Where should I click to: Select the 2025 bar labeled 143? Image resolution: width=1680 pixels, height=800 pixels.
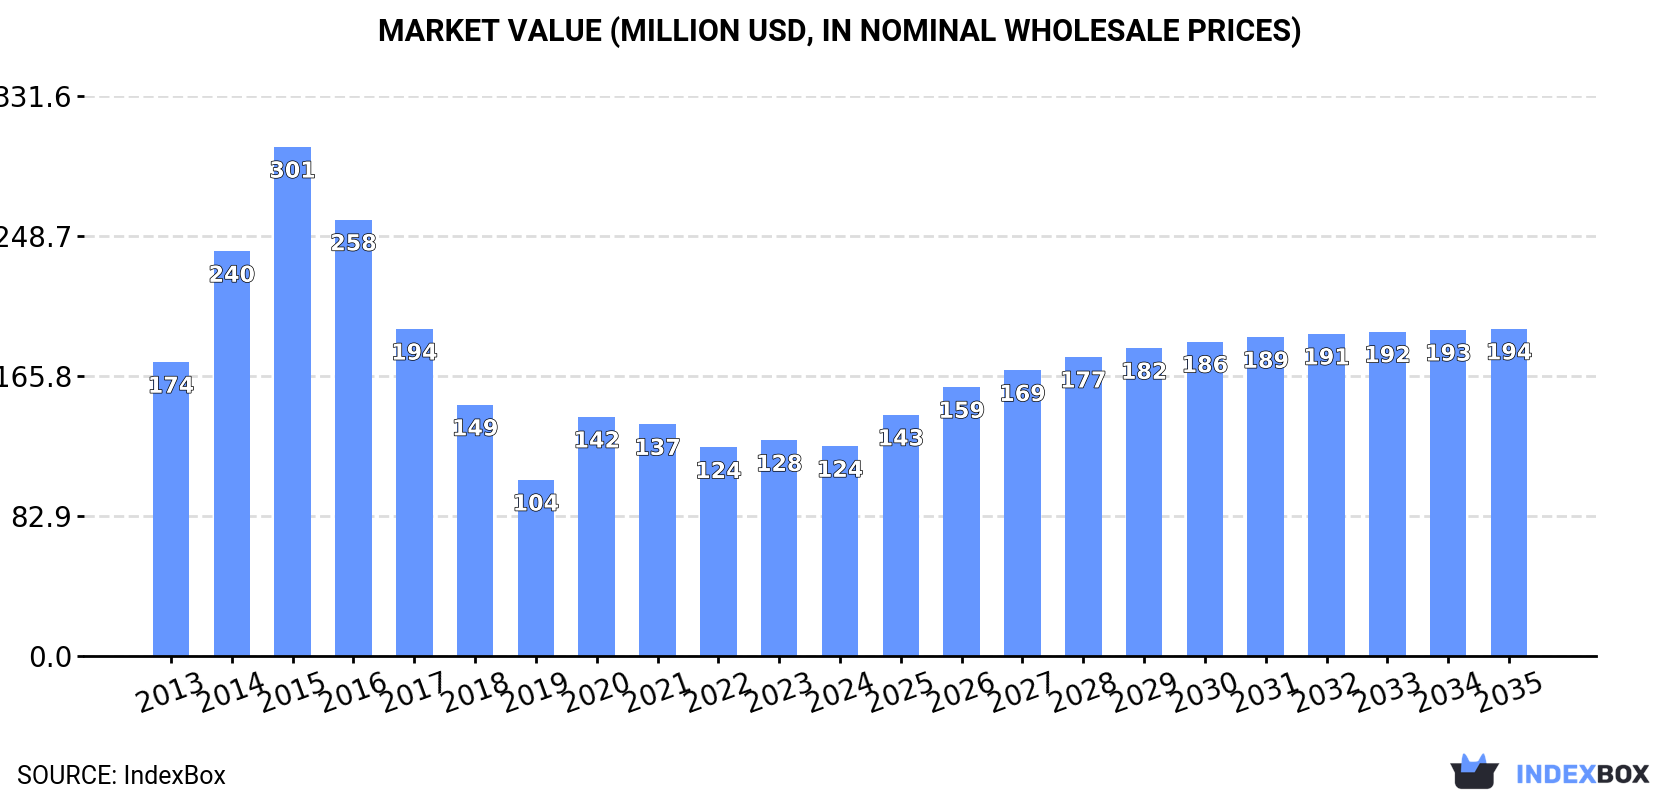click(901, 535)
